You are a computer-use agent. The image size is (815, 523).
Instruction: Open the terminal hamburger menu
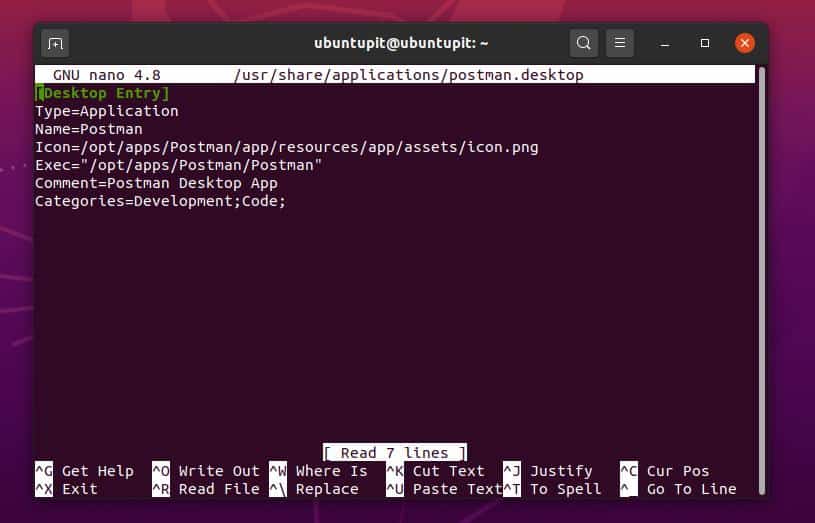[x=620, y=43]
